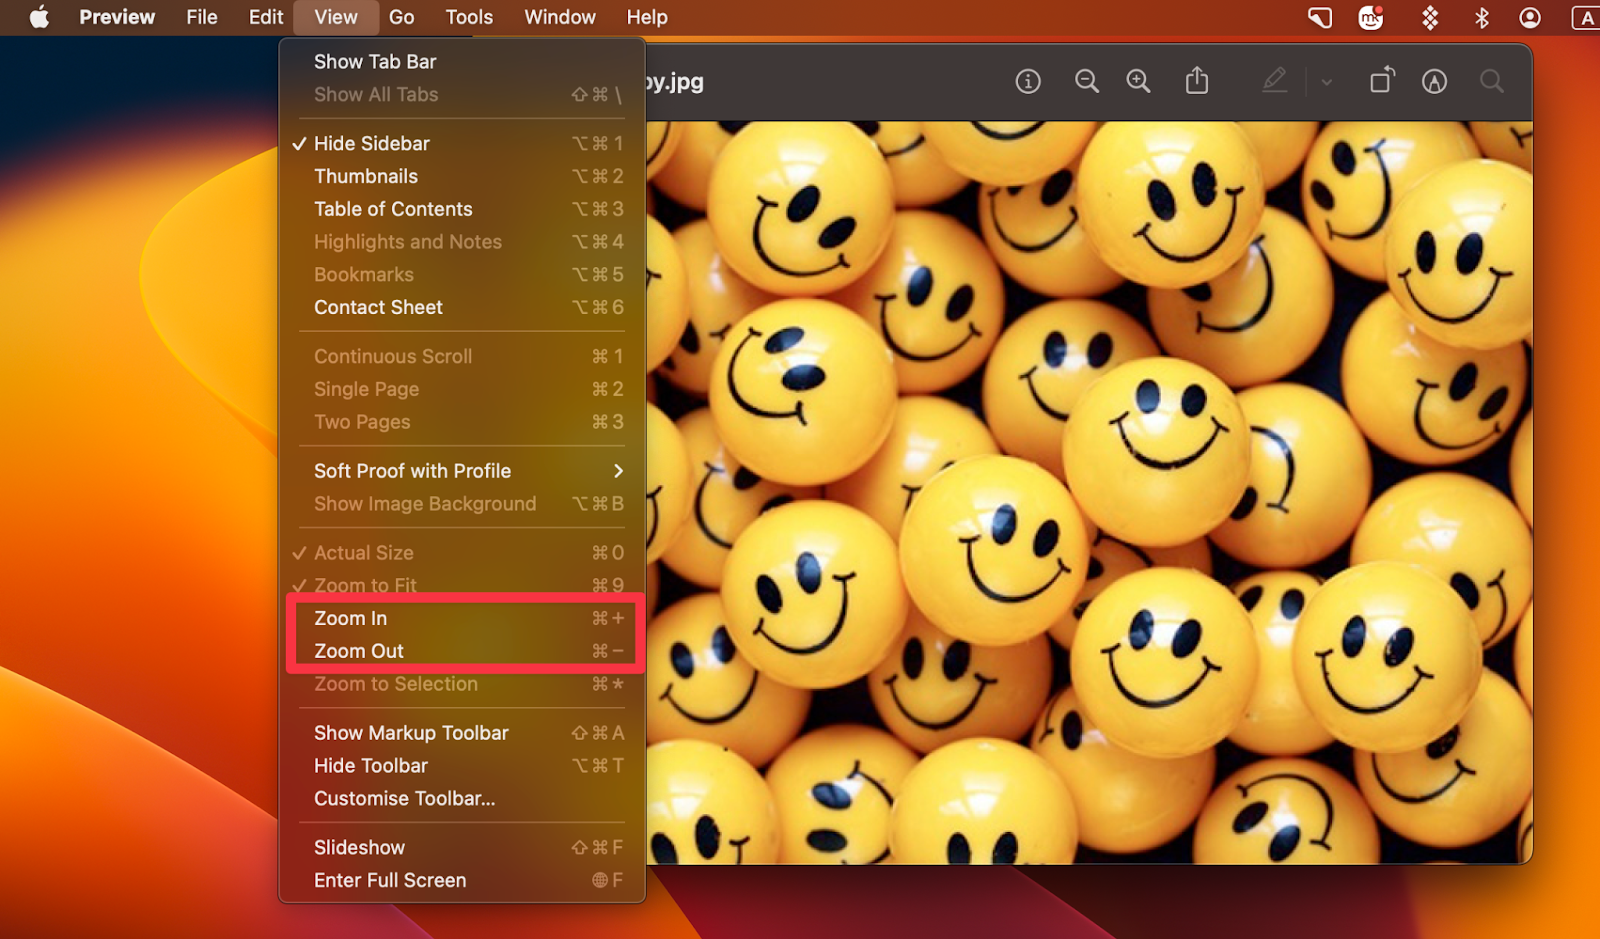
Task: Expand the Soft Proof with Profile submenu
Action: tap(412, 470)
